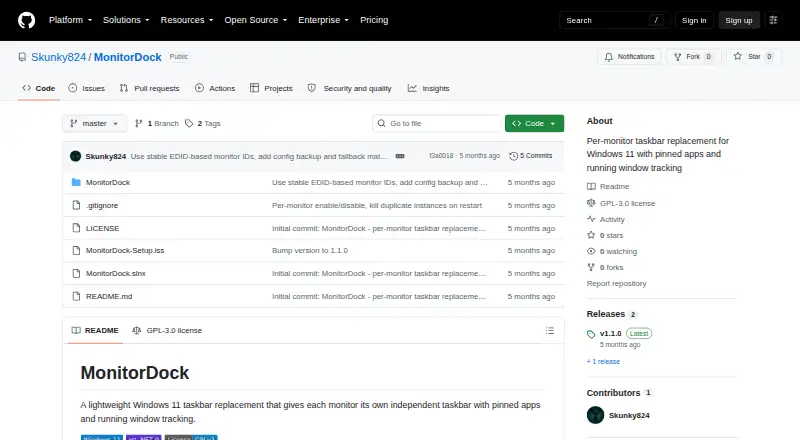
Task: Select the README tab
Action: 95,330
